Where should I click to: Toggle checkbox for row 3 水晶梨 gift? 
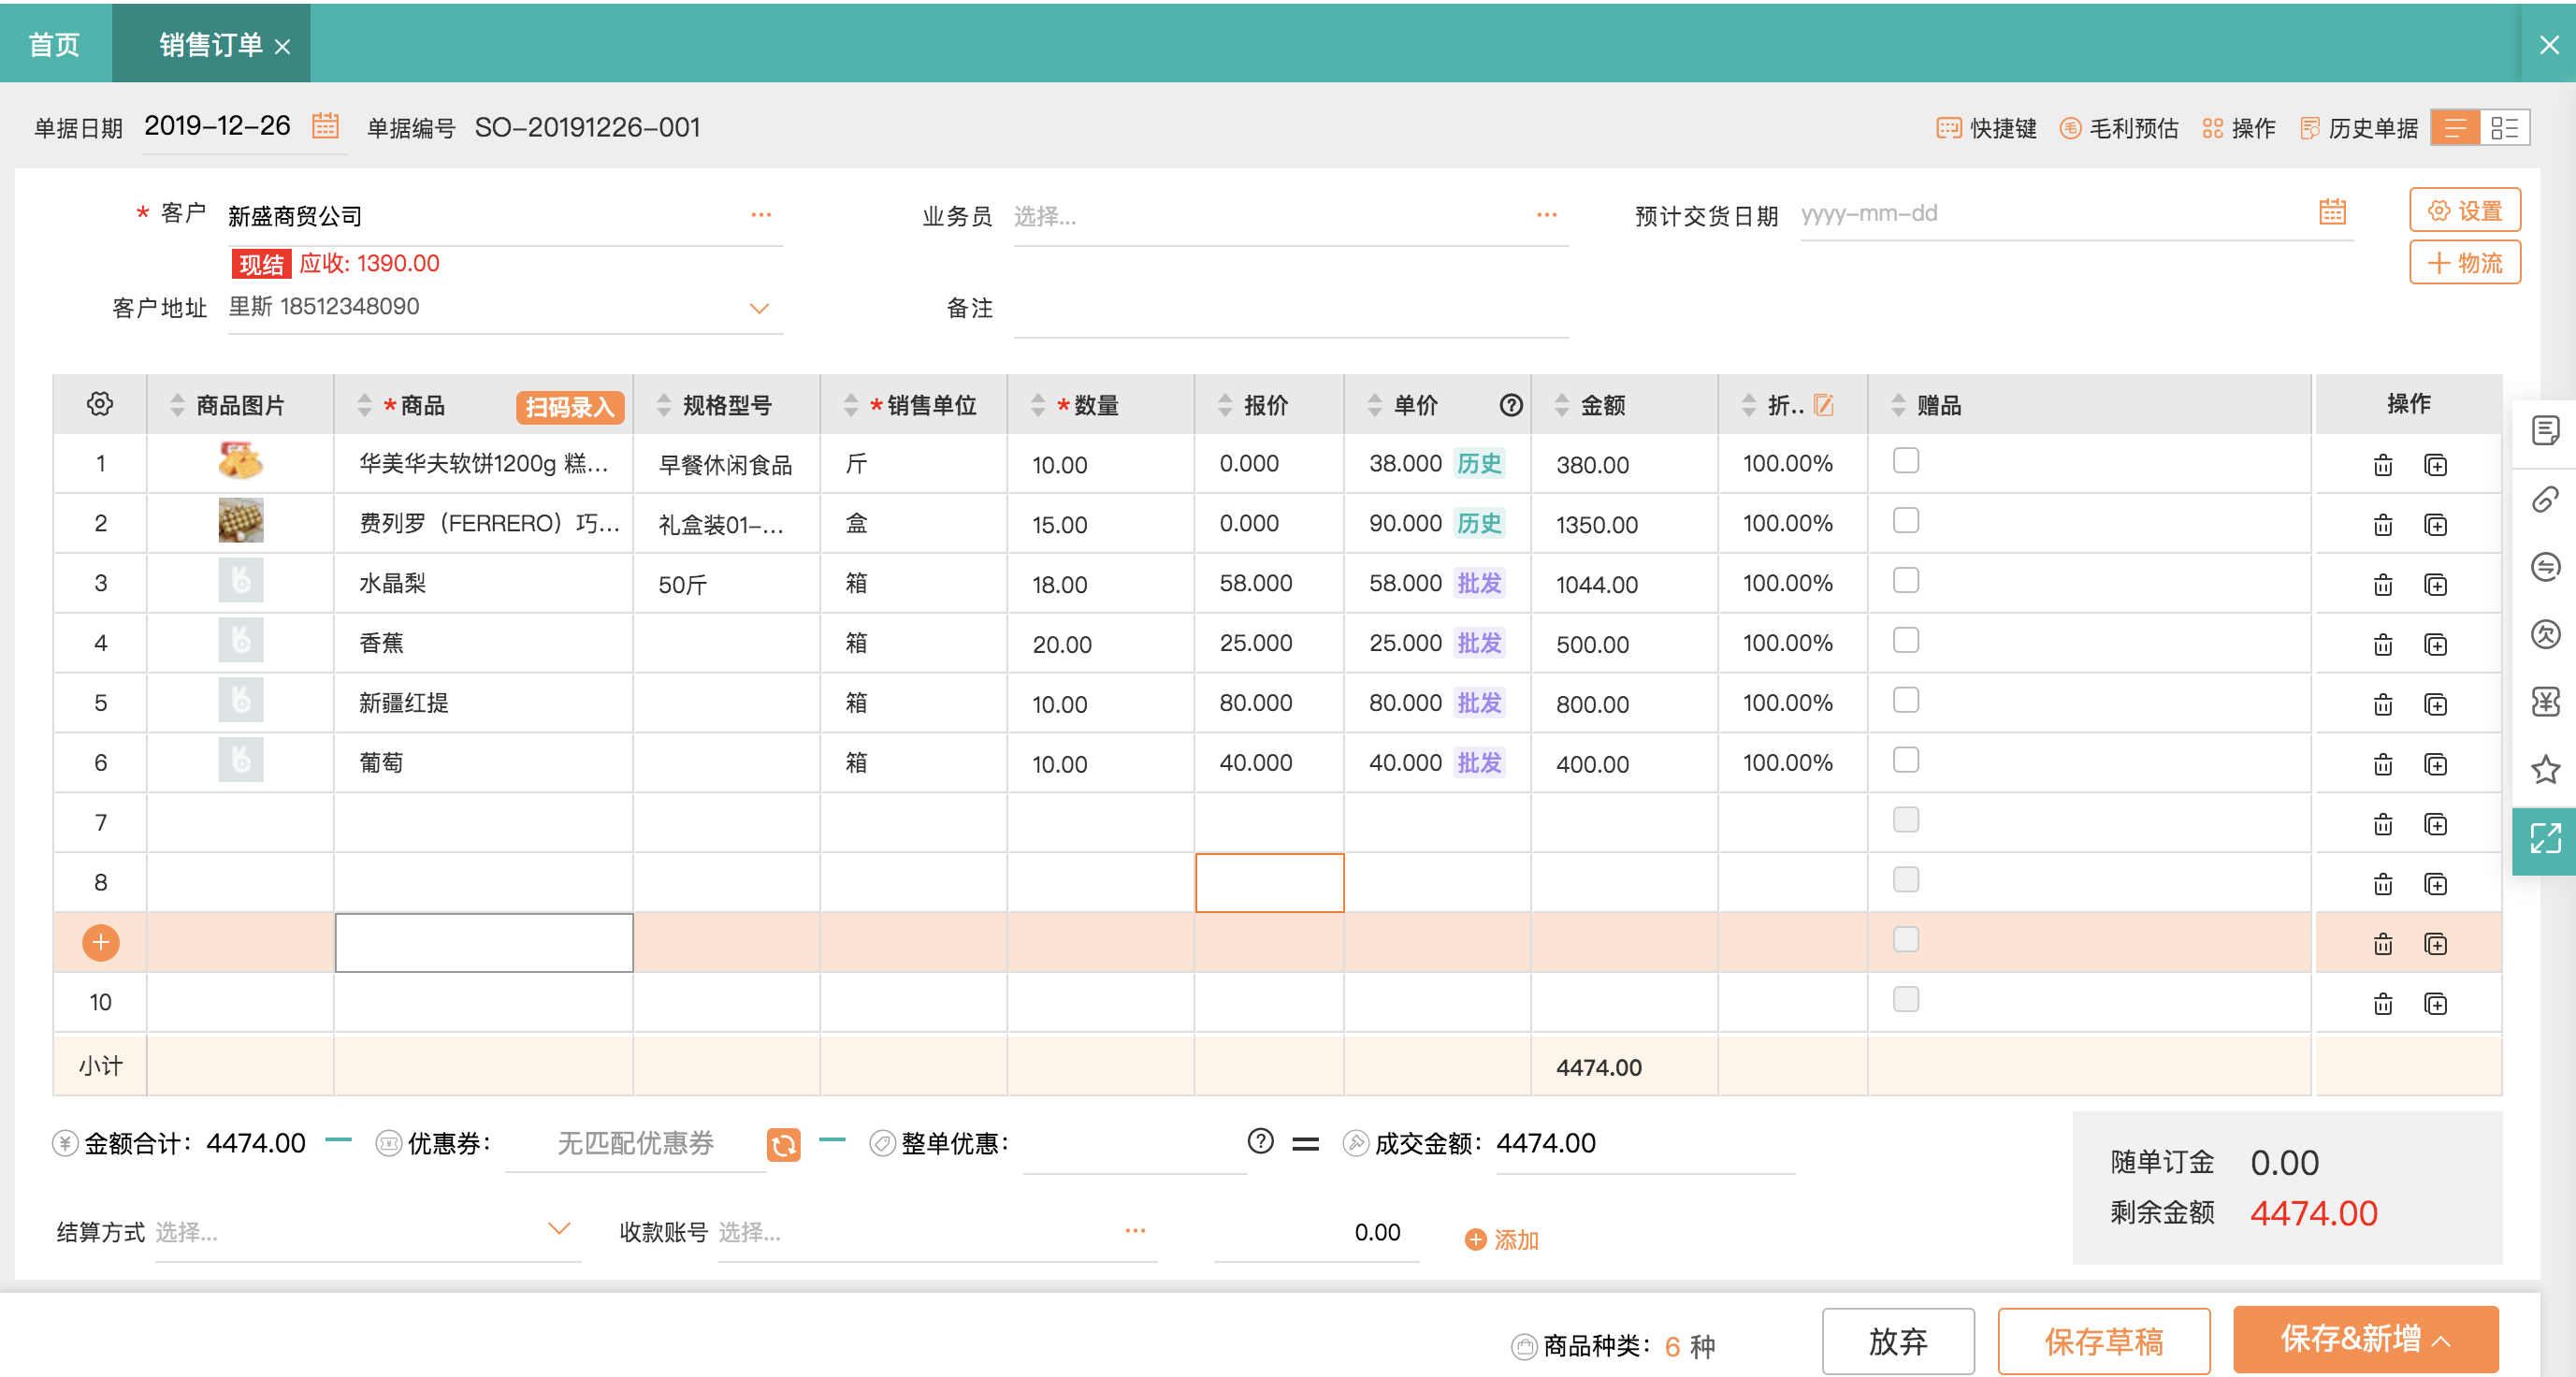coord(1906,583)
